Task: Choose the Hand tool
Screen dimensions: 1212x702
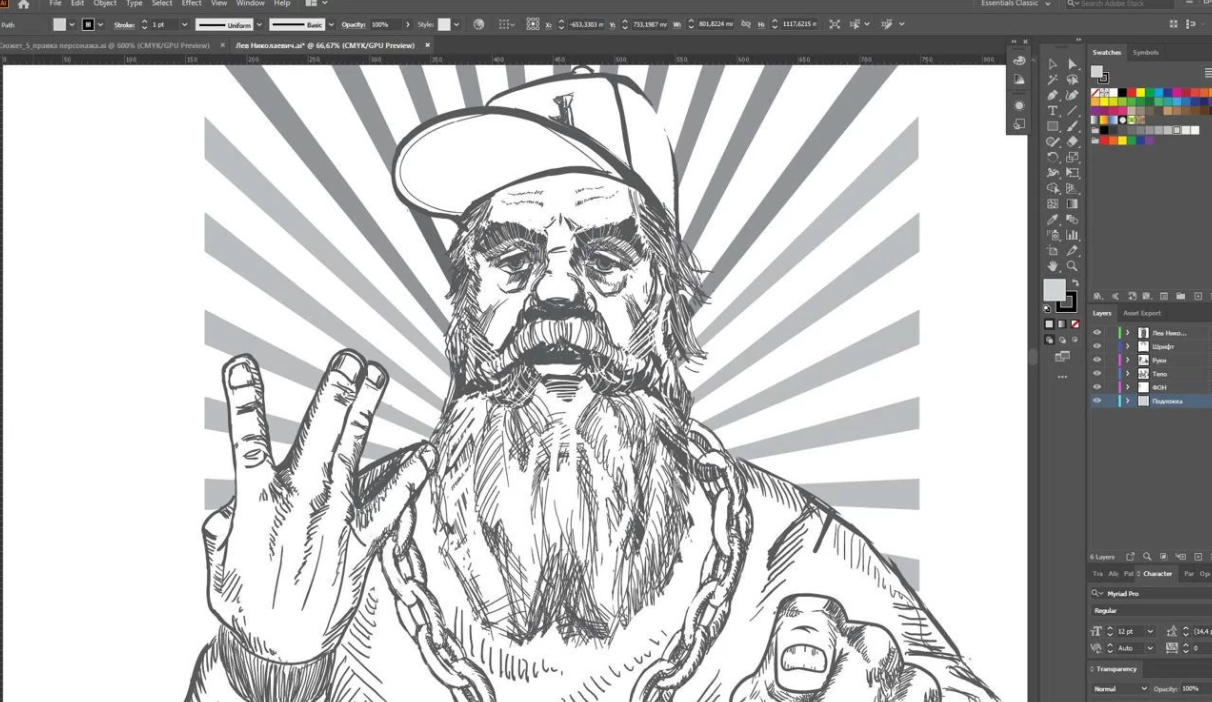Action: coord(1053,267)
